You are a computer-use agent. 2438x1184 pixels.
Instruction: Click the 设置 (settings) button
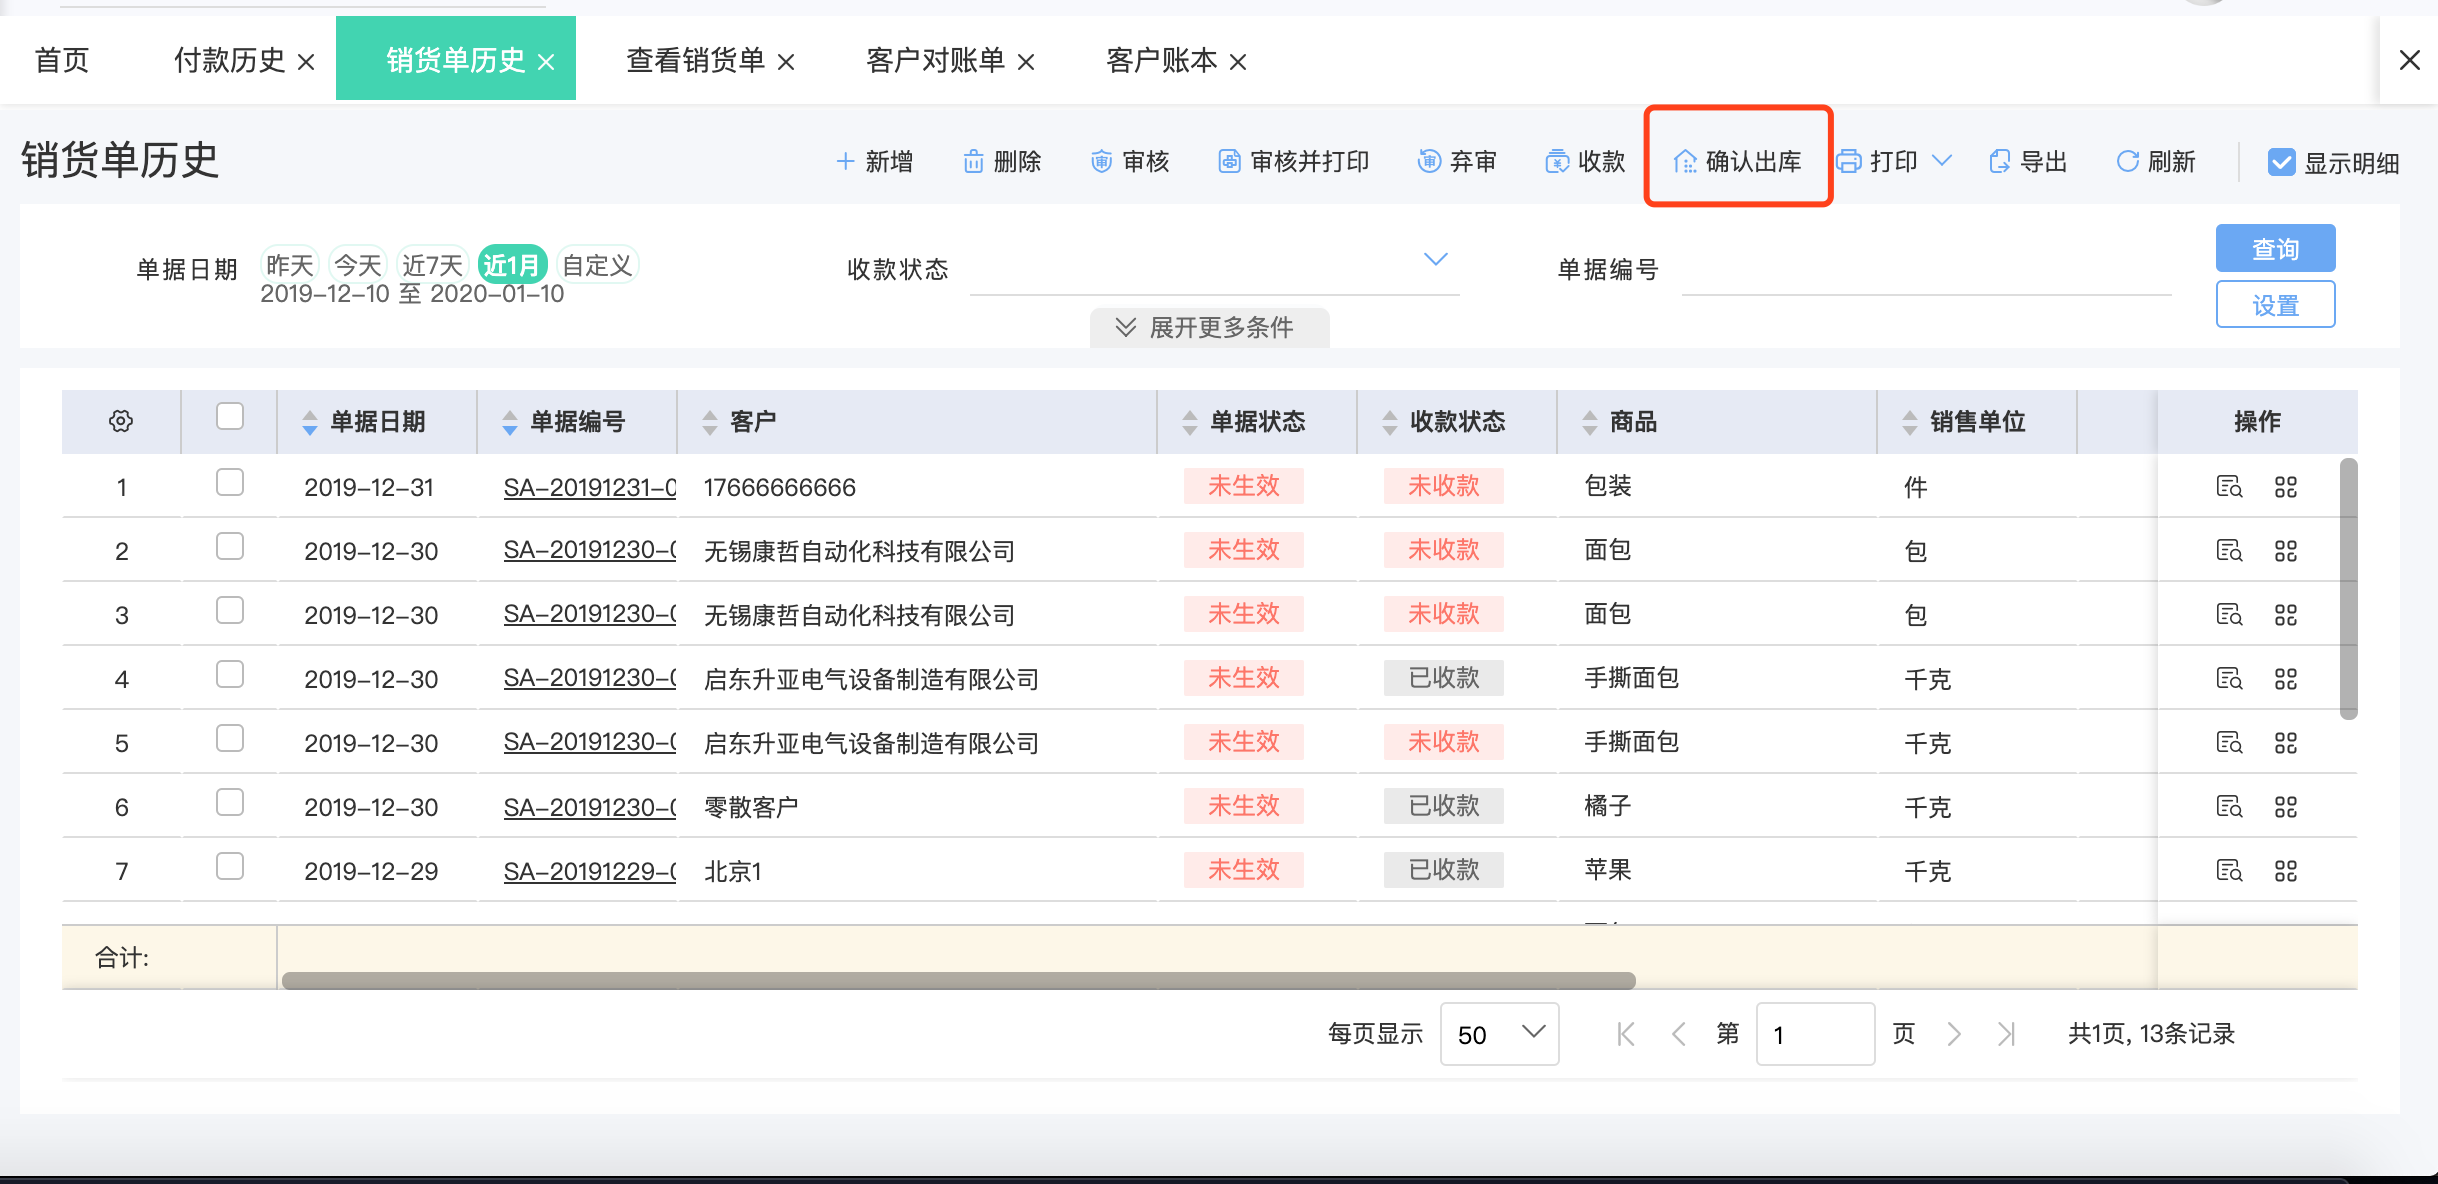[2275, 303]
